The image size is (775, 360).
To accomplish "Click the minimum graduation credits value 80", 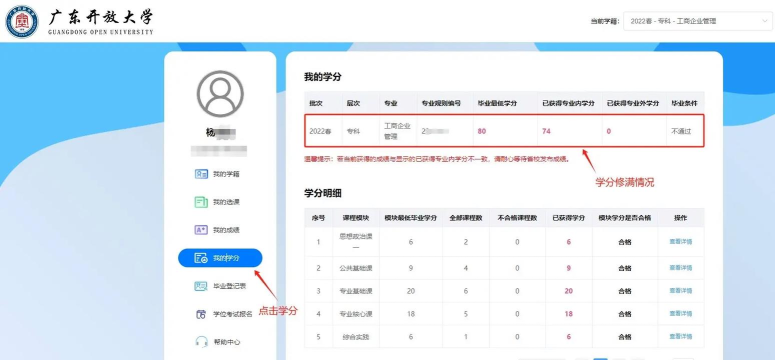I will pos(482,132).
